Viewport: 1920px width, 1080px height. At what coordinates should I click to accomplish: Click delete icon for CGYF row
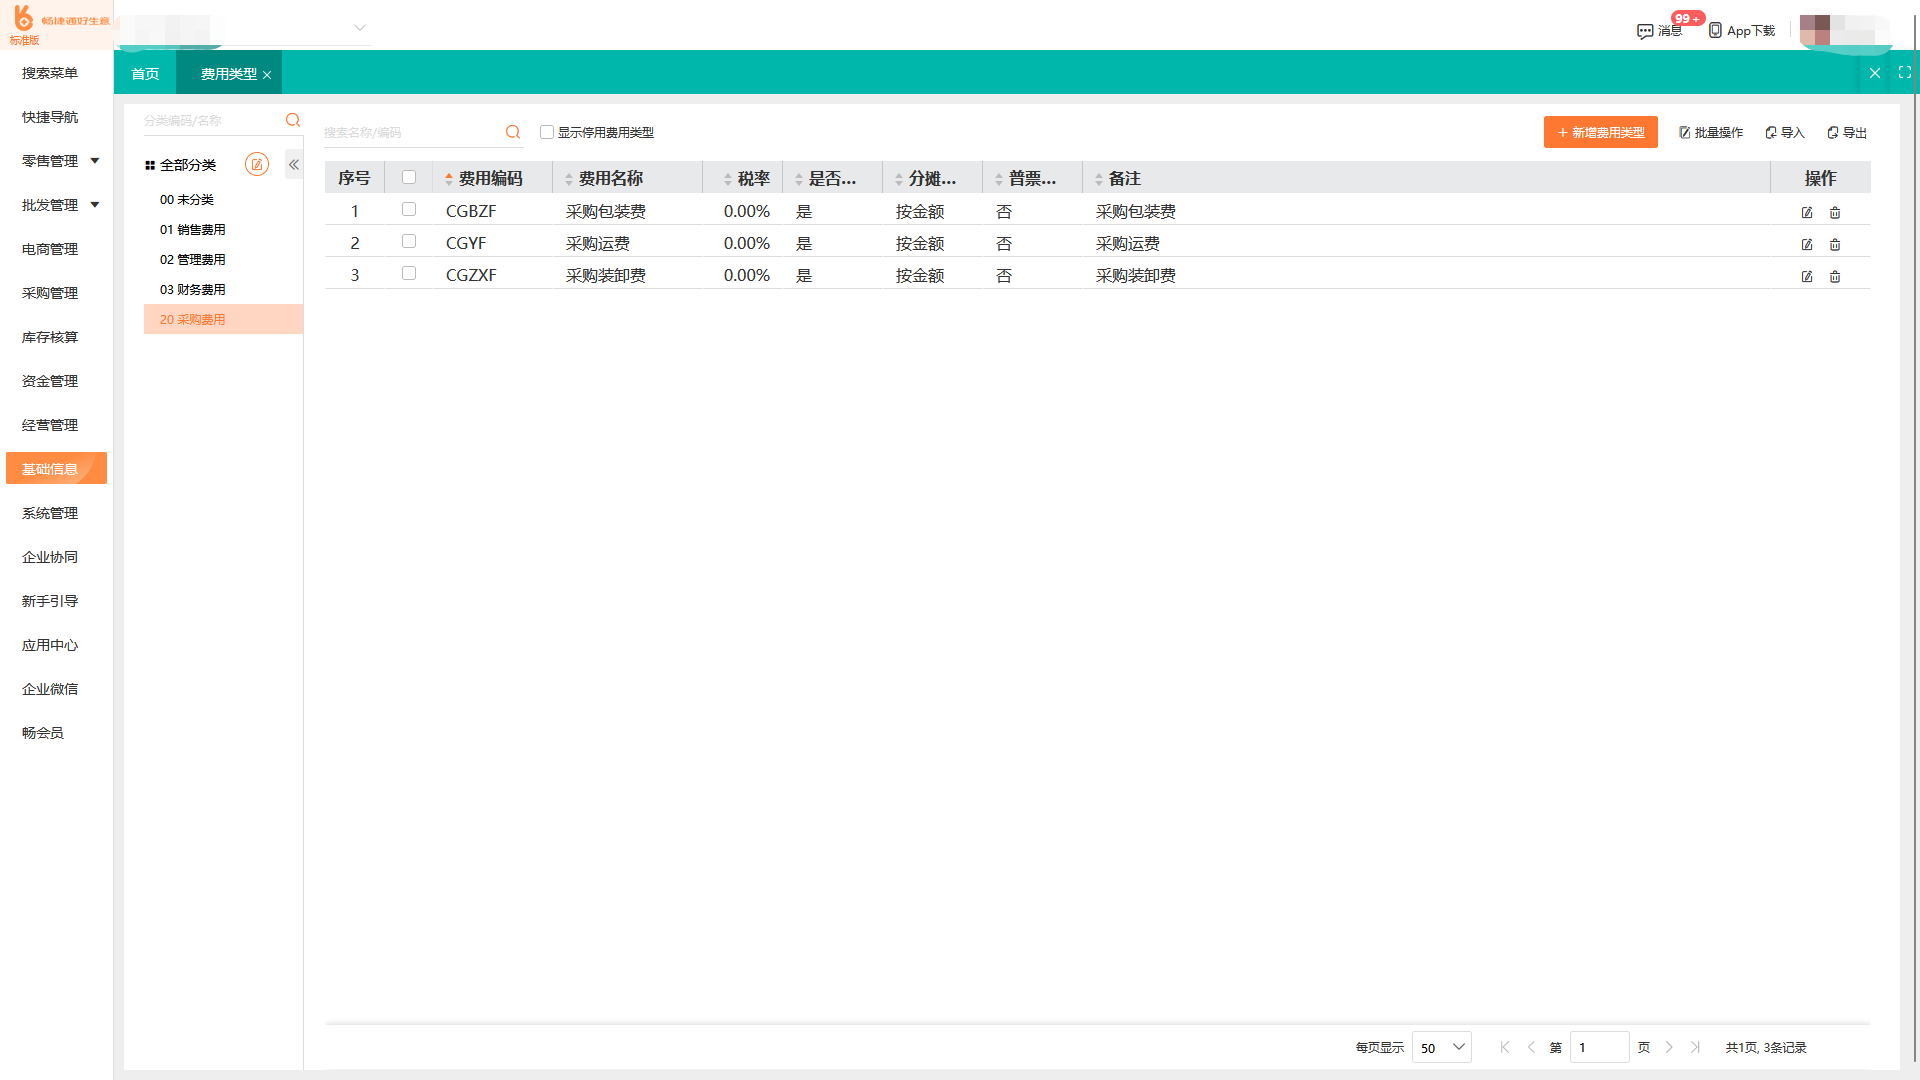1836,244
